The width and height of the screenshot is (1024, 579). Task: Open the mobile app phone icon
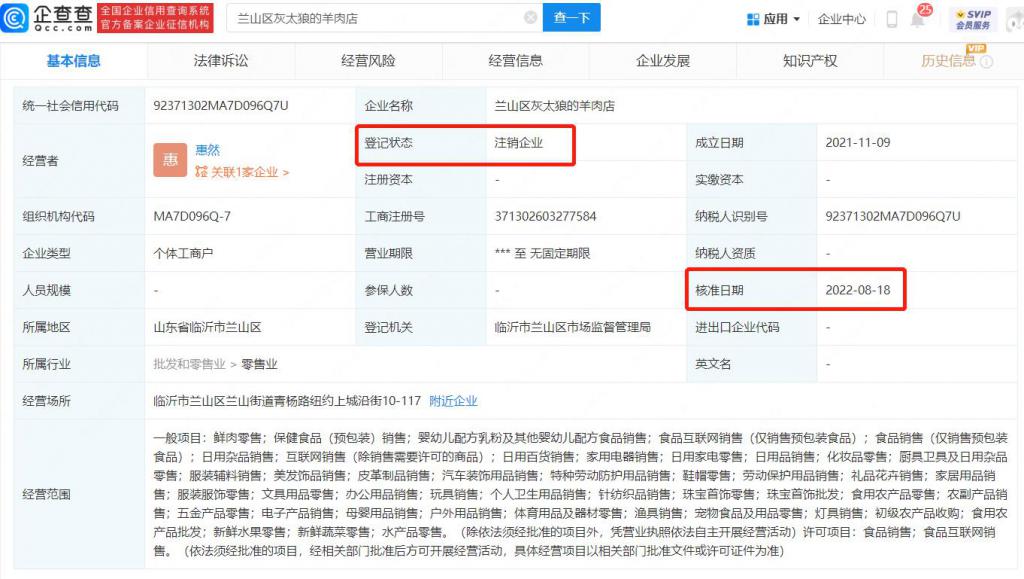point(891,19)
